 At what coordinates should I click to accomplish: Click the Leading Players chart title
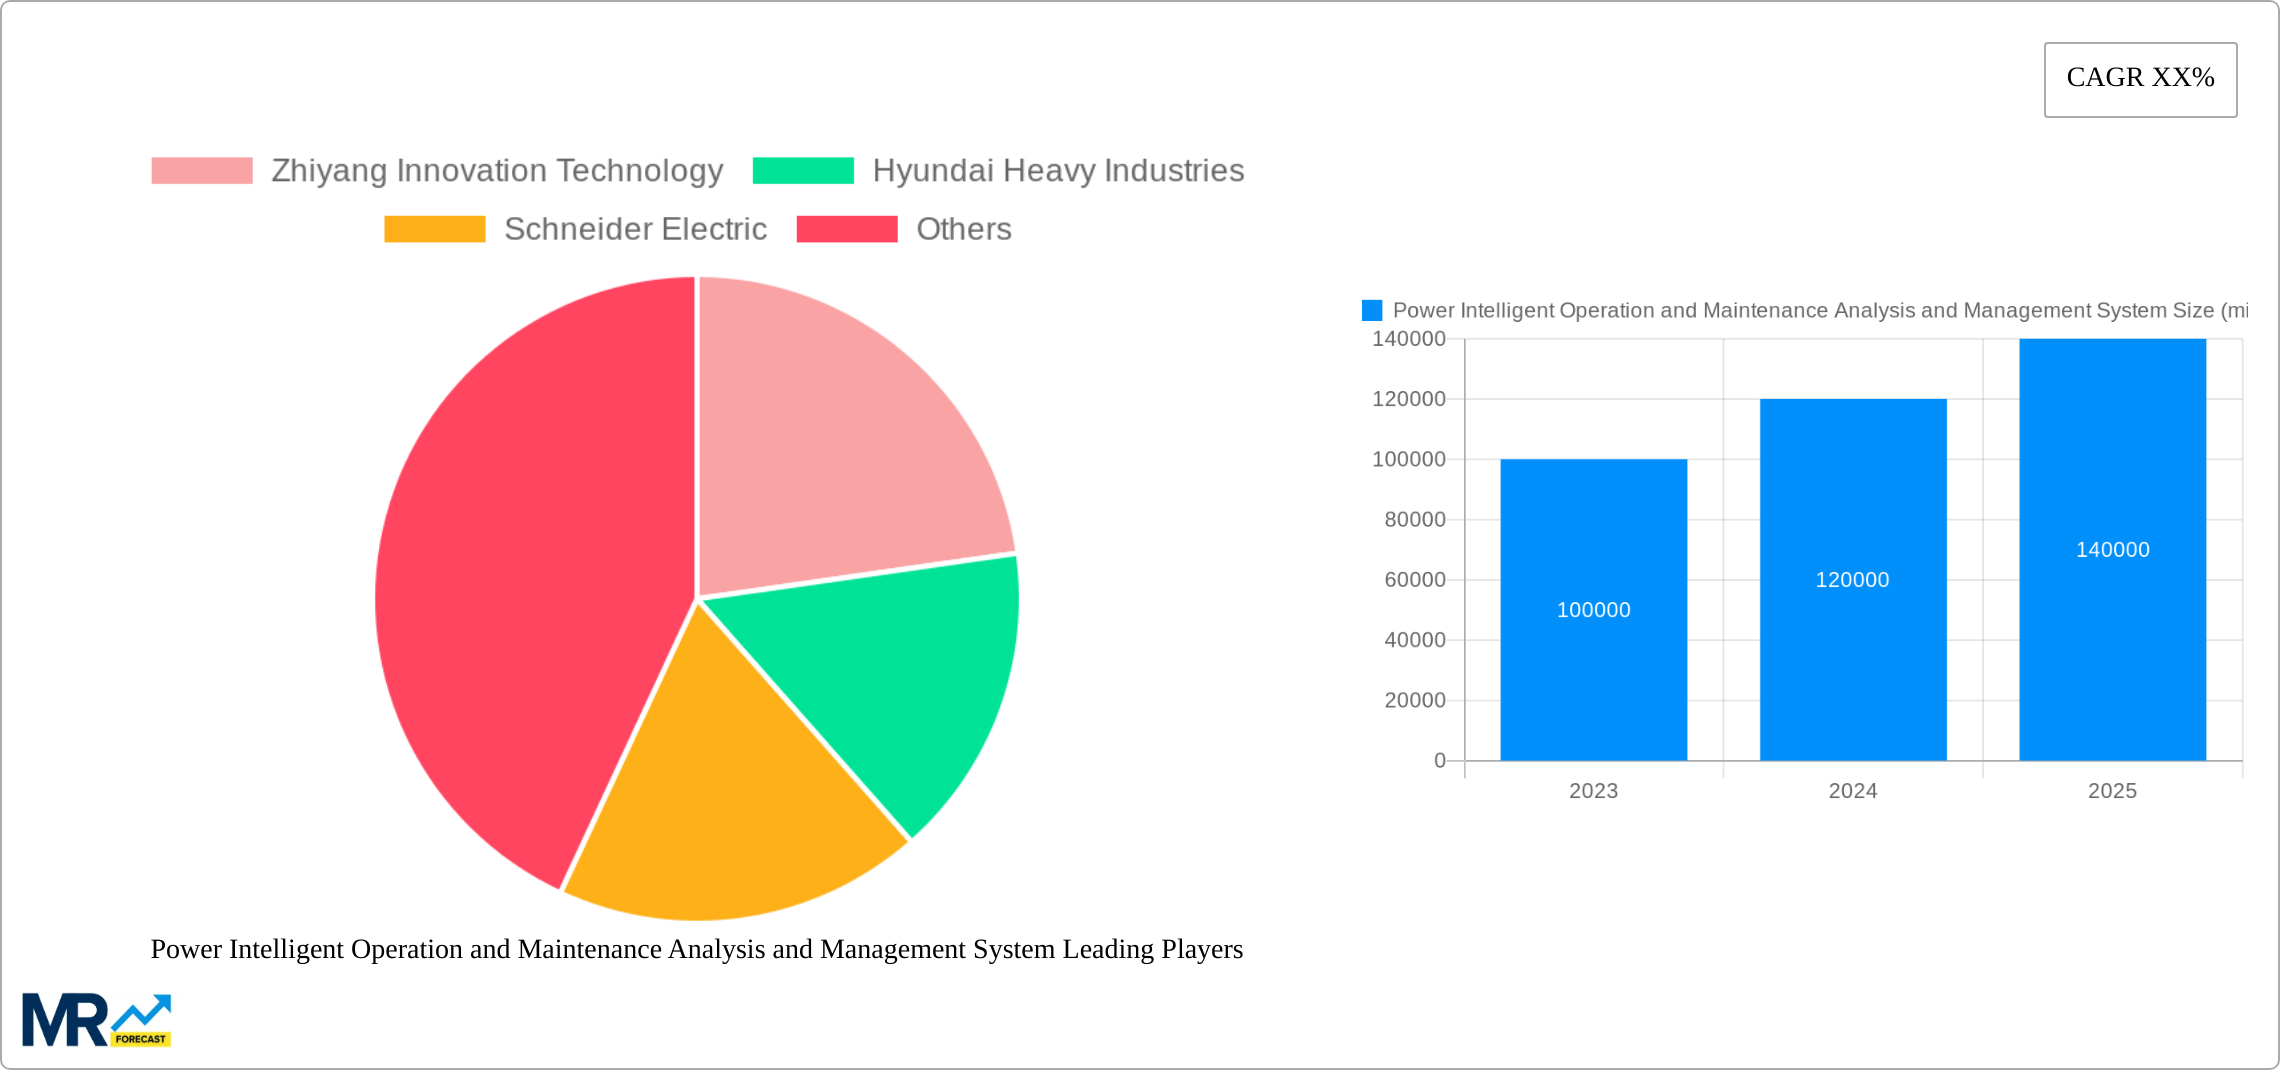696,950
